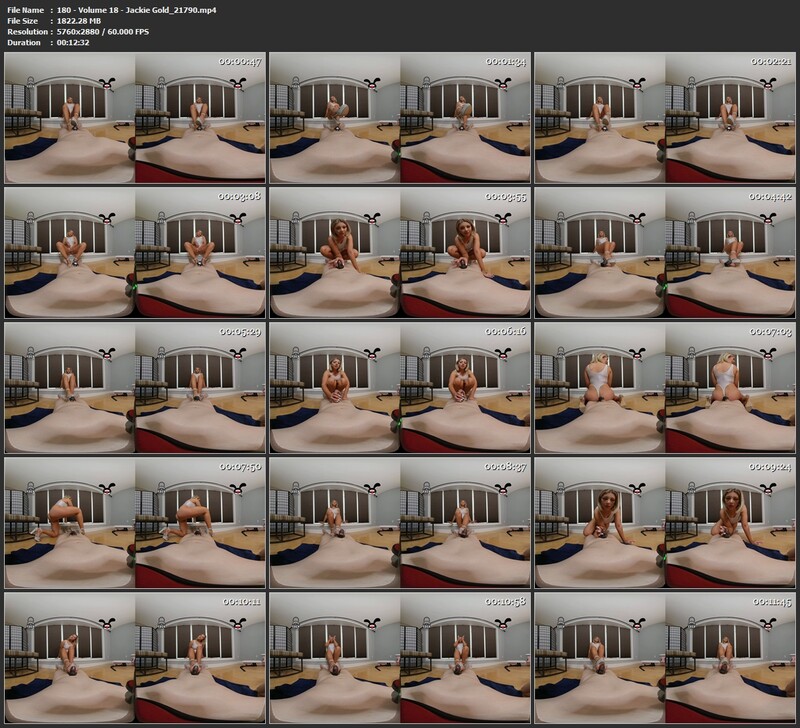Click the "File Name" header label

point(25,9)
